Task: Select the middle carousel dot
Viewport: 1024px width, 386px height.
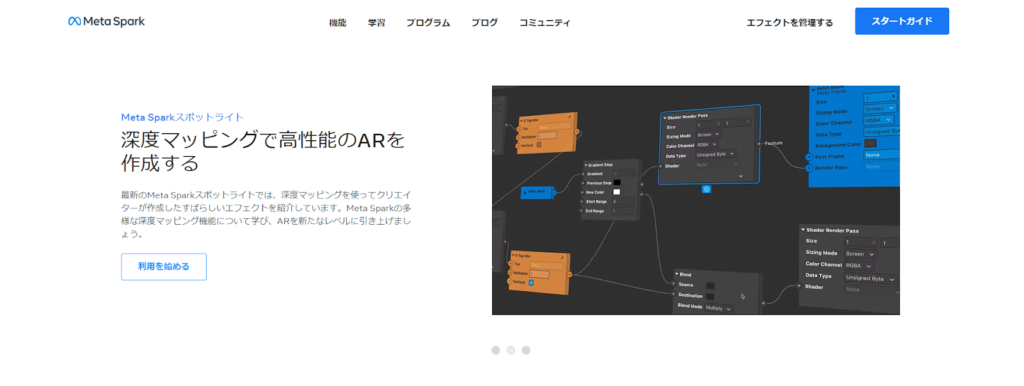Action: [x=511, y=350]
